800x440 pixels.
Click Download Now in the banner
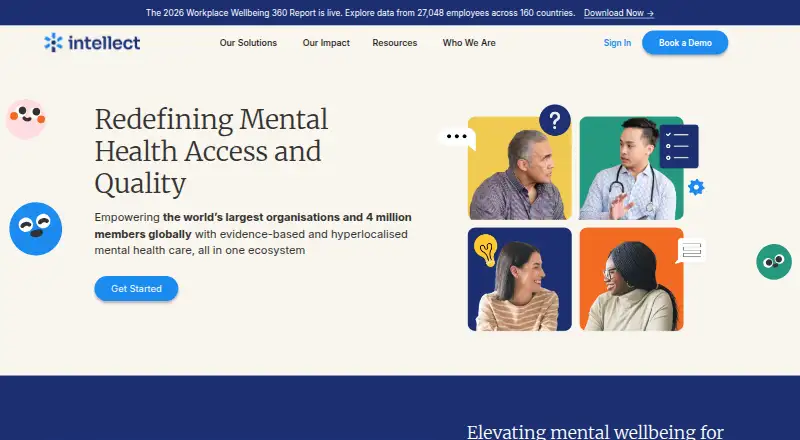[619, 13]
